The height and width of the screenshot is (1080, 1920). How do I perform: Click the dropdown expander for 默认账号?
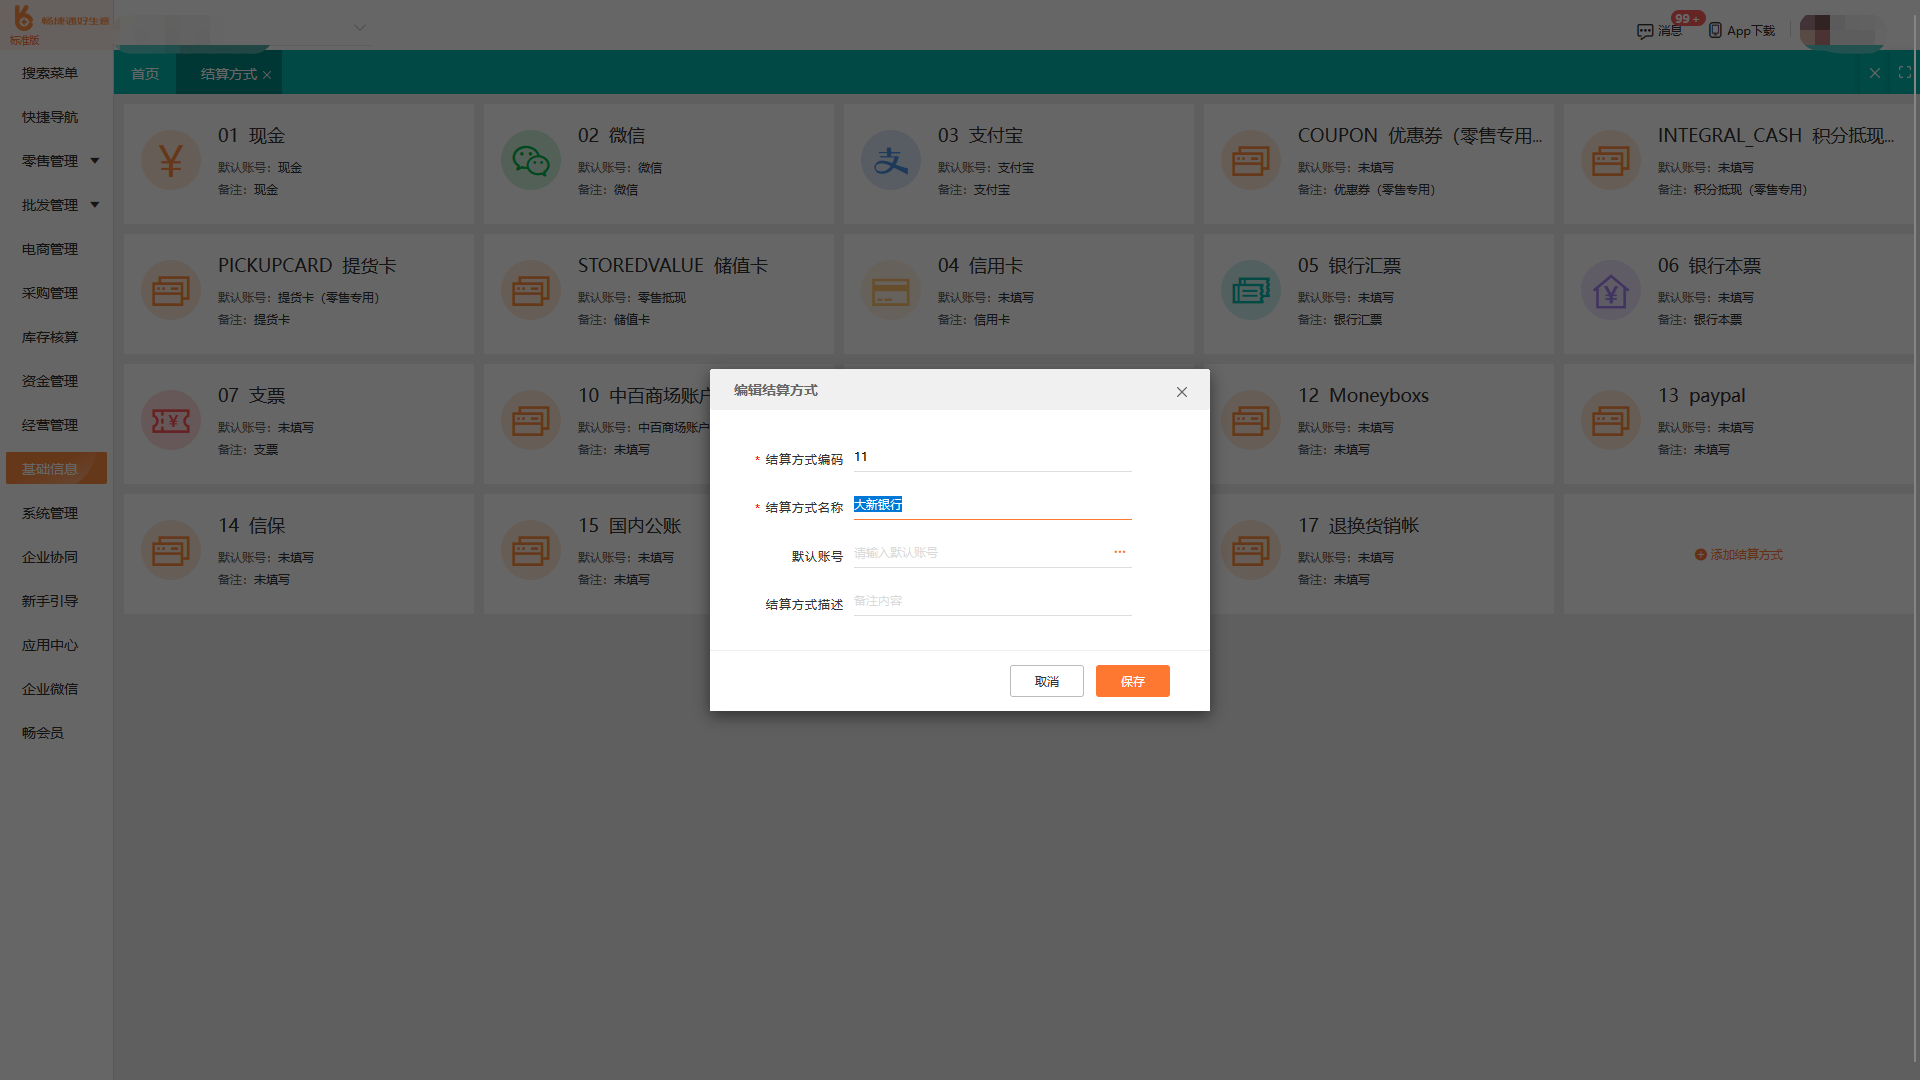pos(1121,553)
